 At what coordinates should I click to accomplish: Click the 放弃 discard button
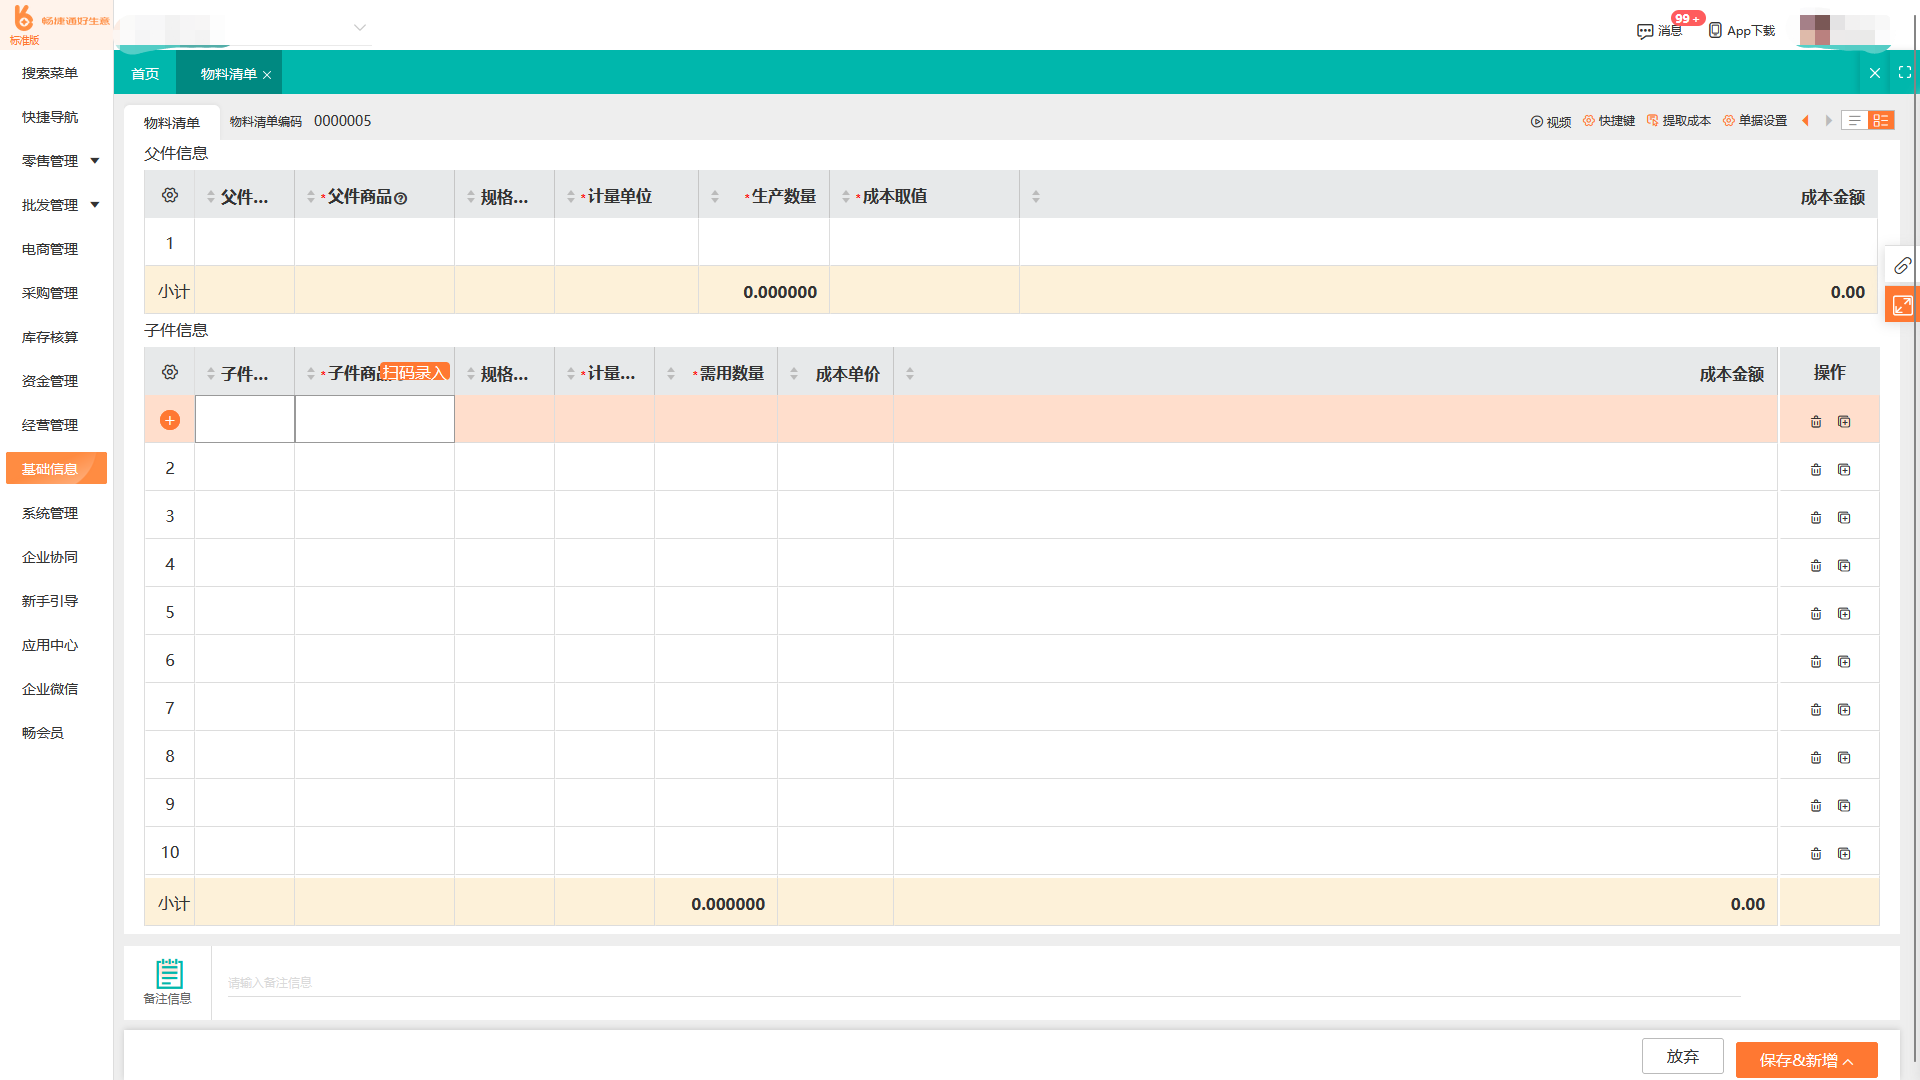coord(1683,1056)
